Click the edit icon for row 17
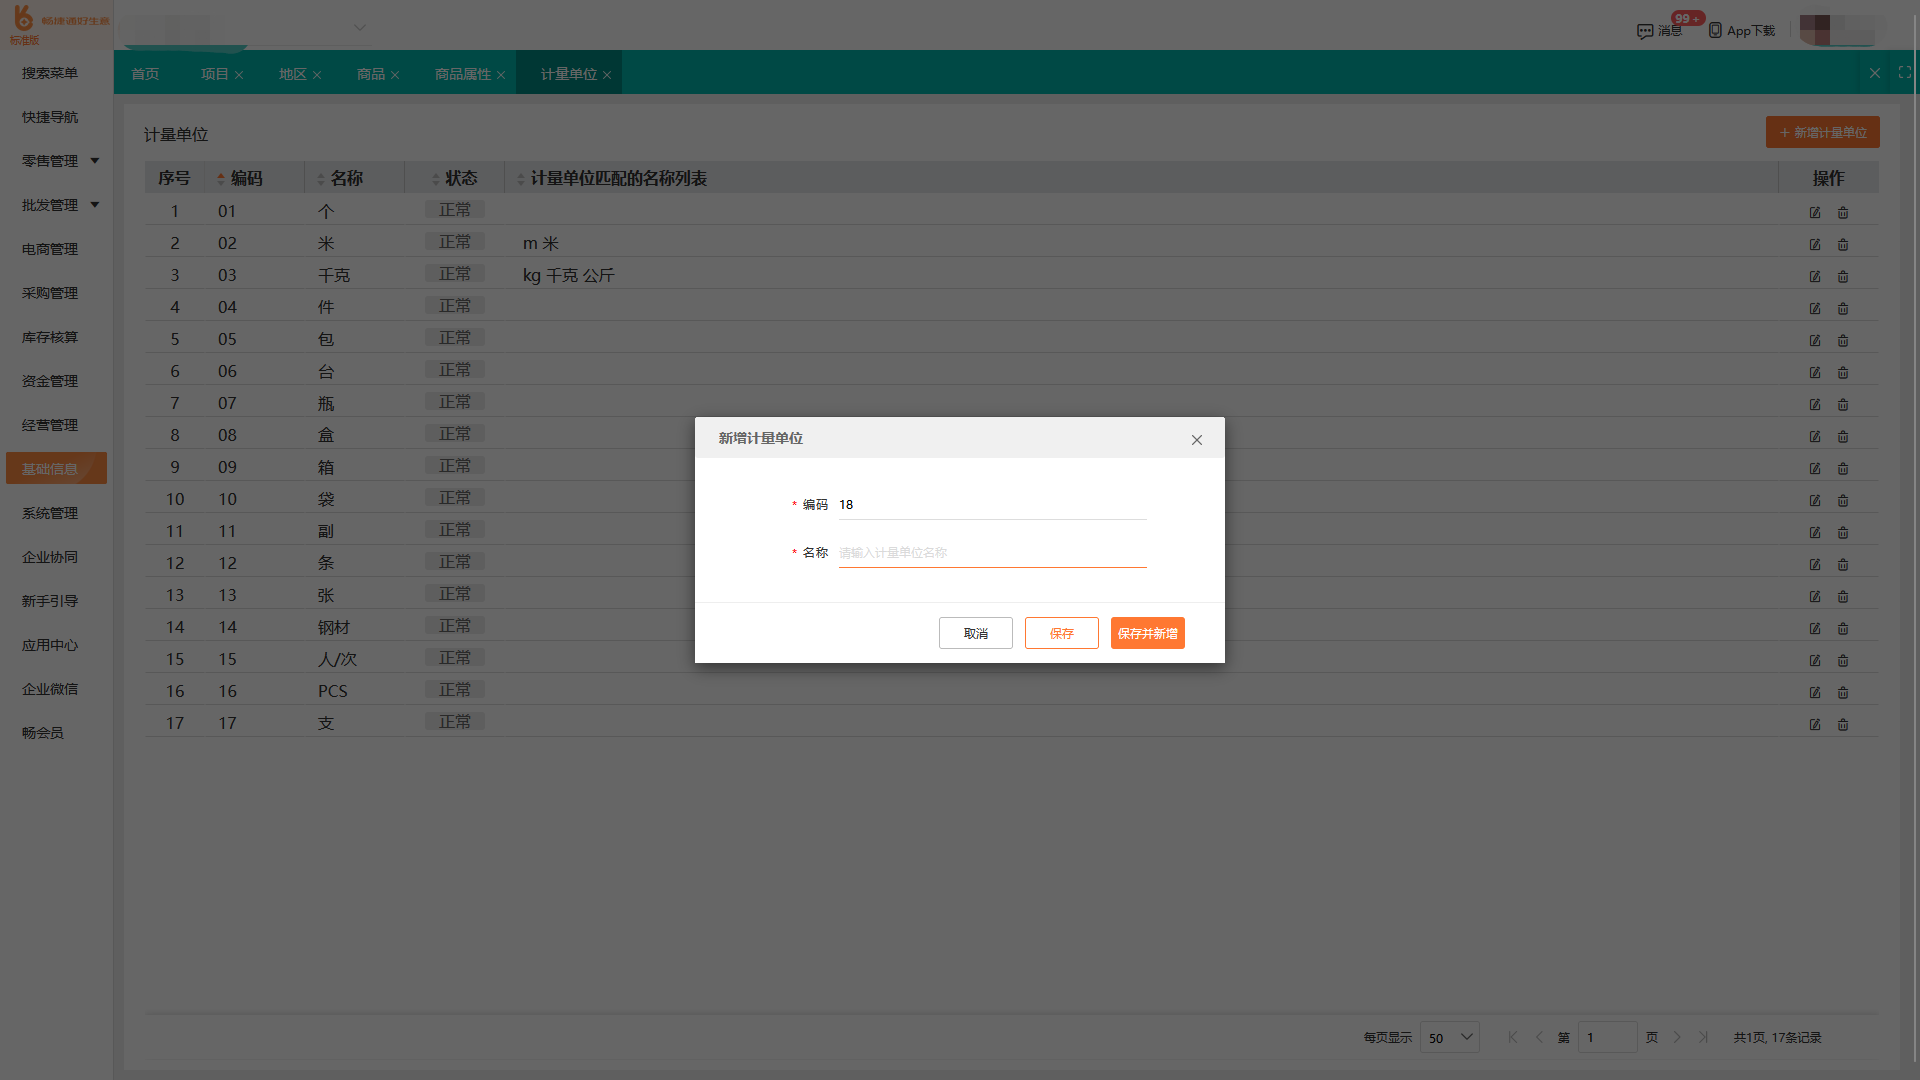Screen dimensions: 1920x1080 click(x=1815, y=724)
